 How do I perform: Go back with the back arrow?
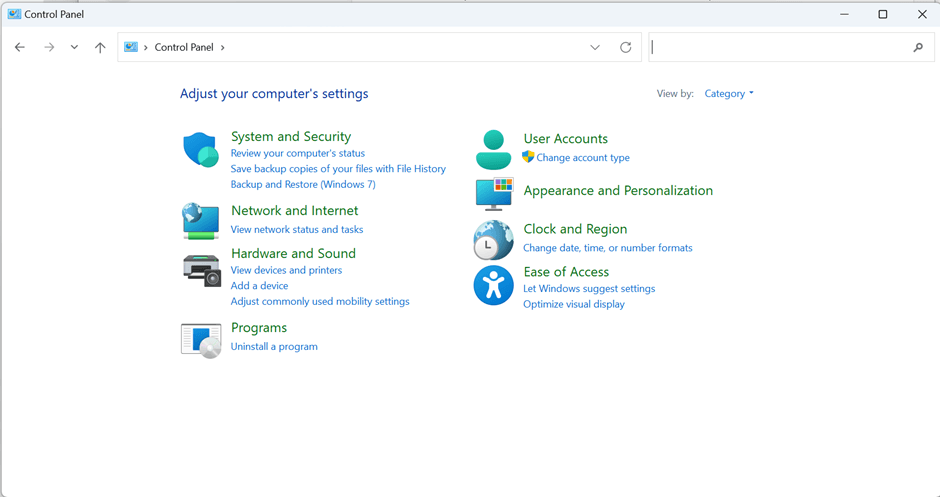[x=20, y=47]
